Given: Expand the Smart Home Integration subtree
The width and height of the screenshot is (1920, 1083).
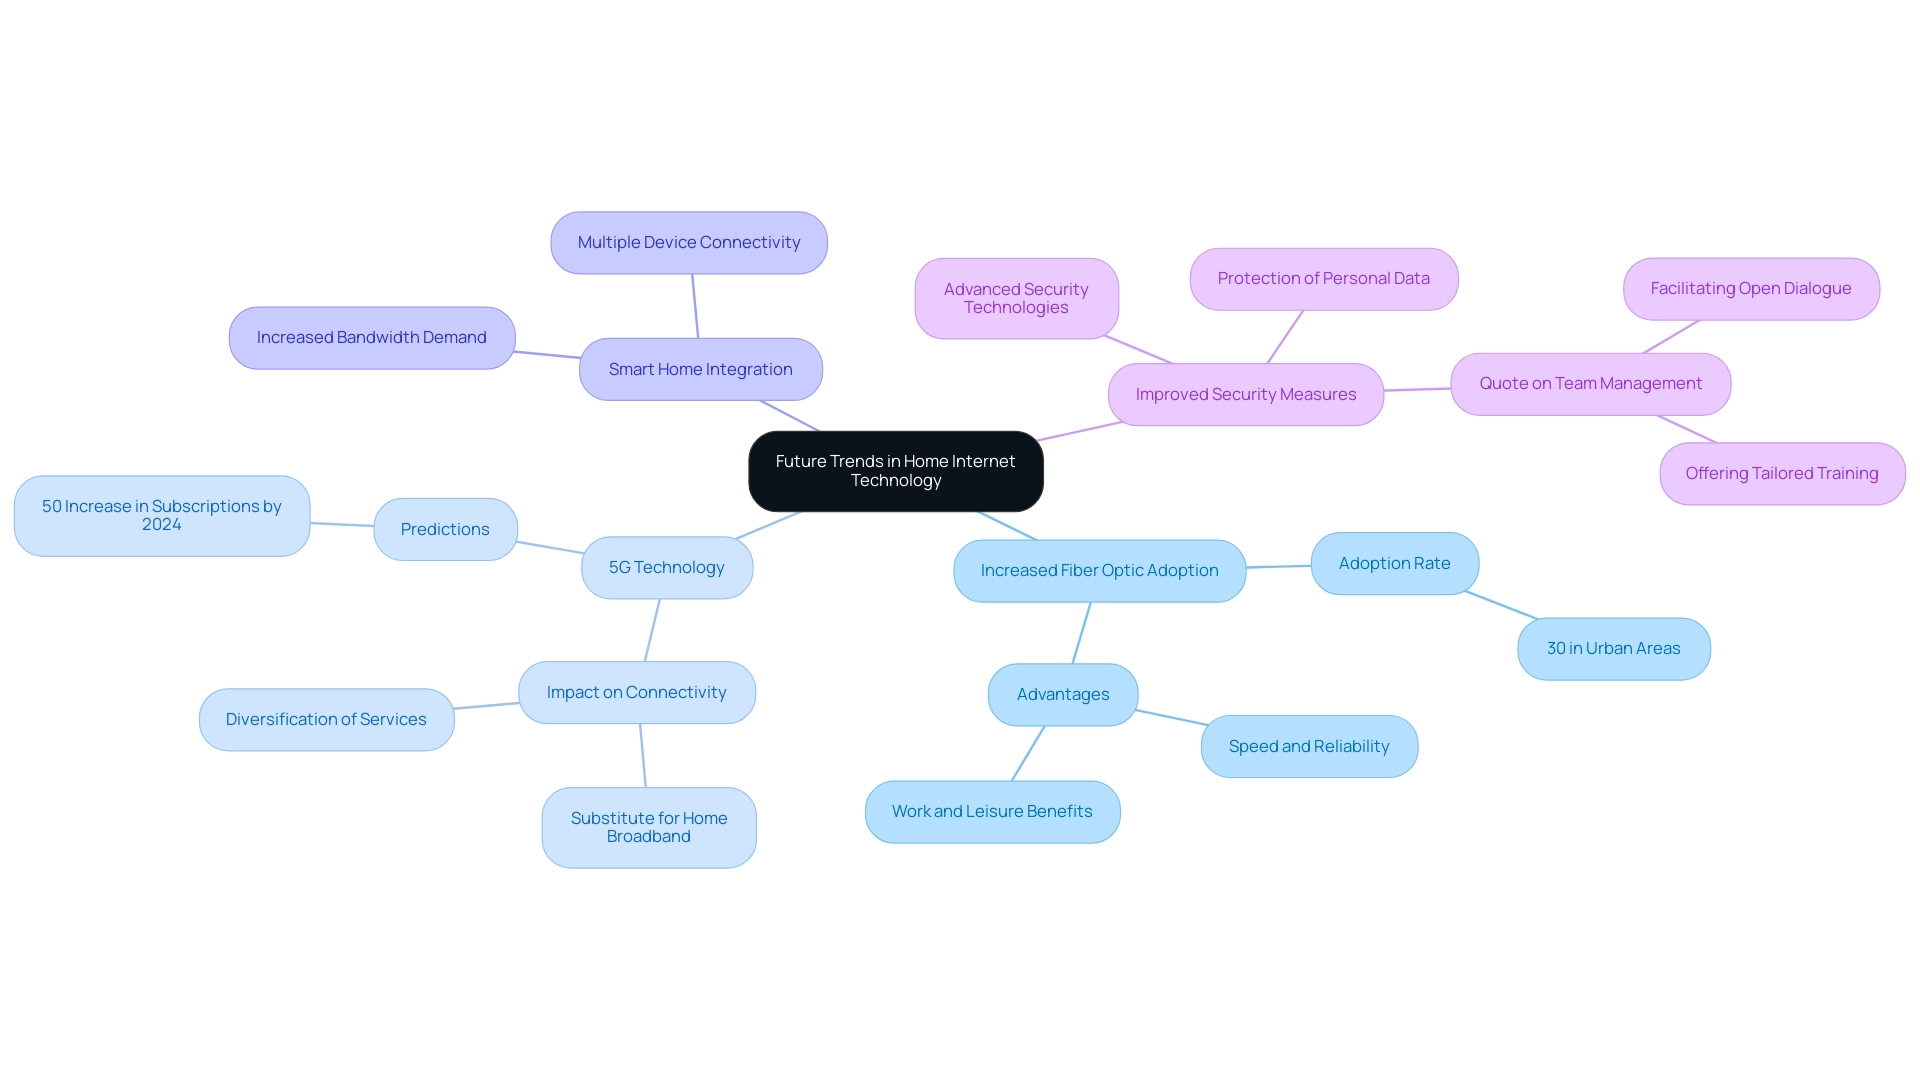Looking at the screenshot, I should coord(700,368).
